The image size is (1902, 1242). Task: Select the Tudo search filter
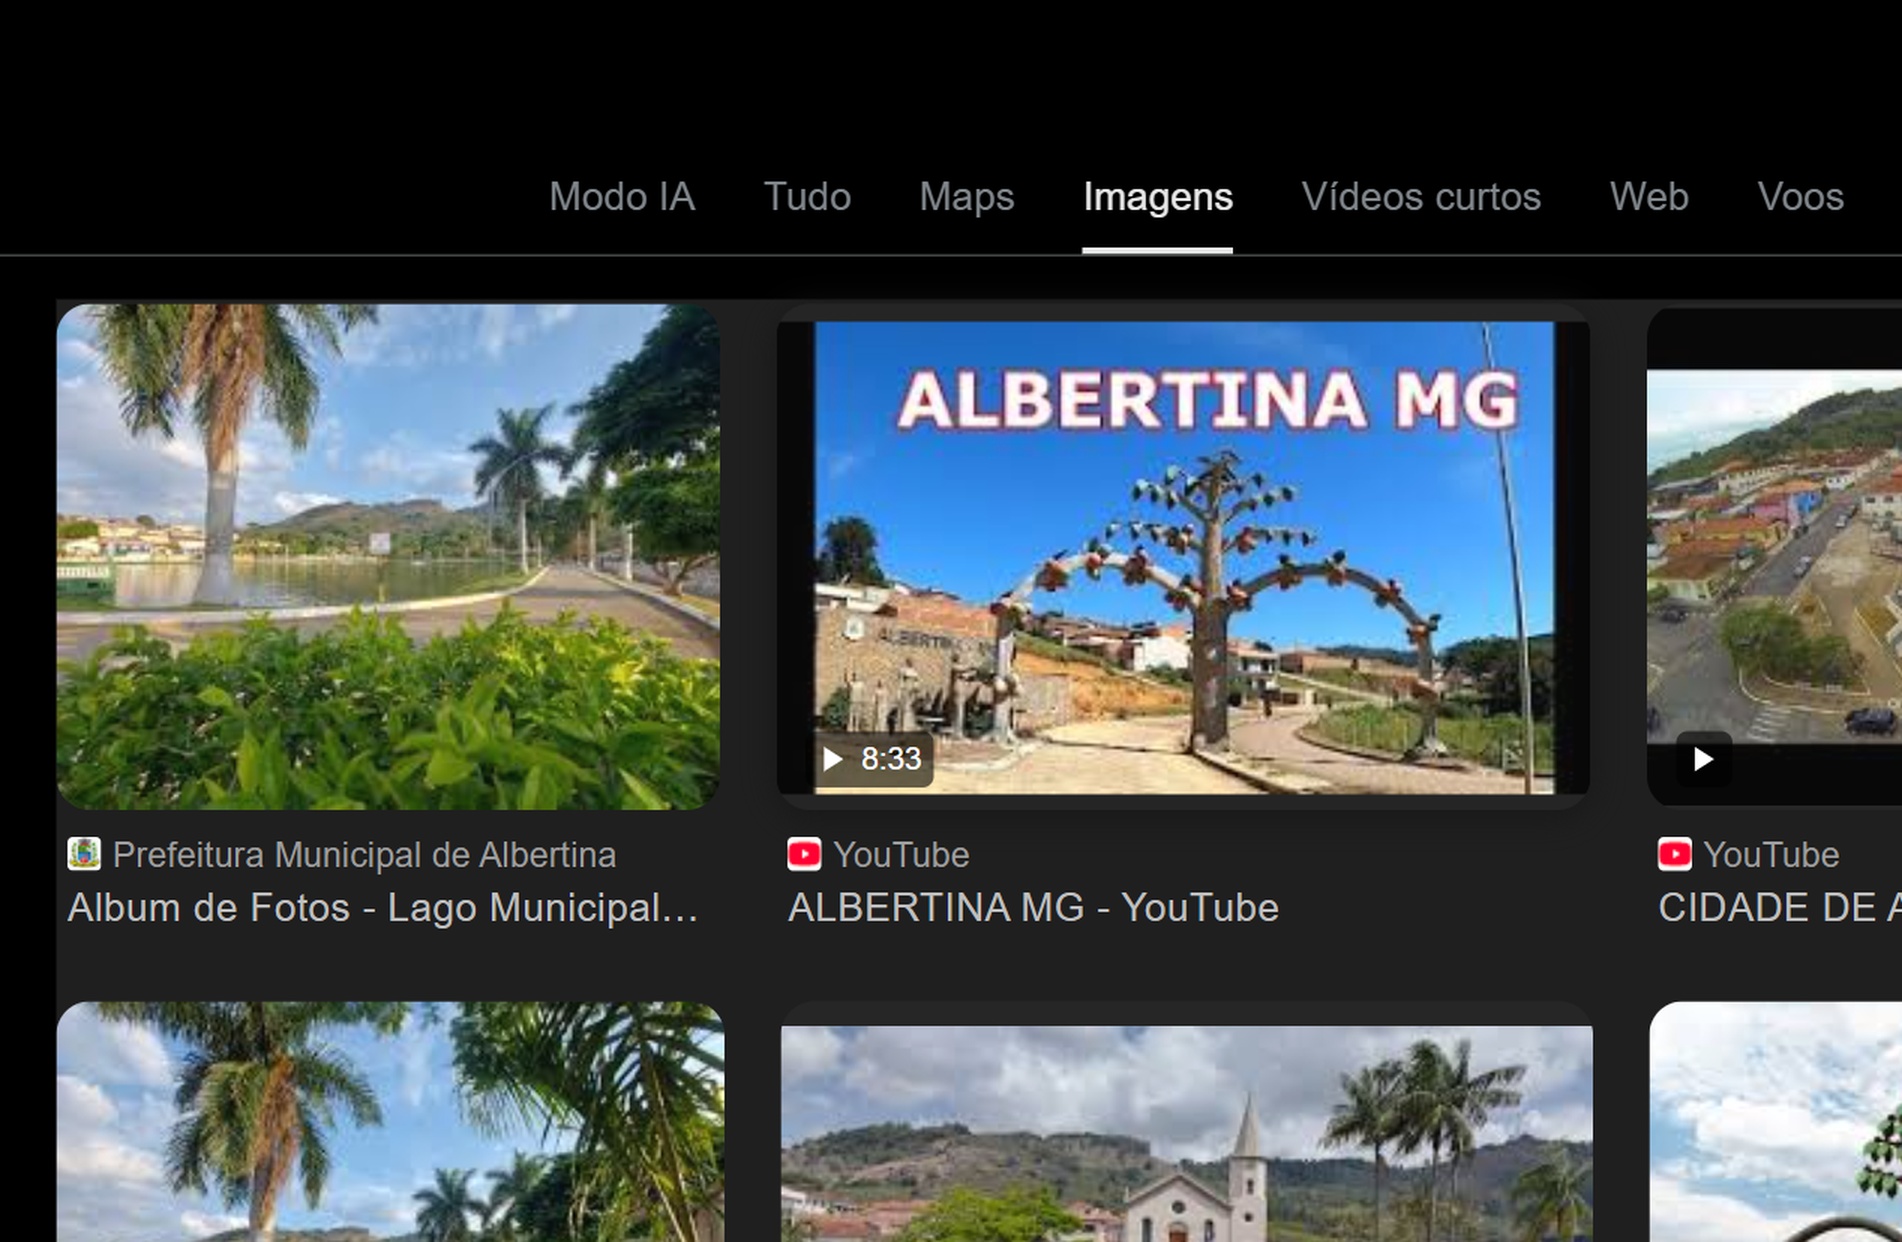point(807,197)
